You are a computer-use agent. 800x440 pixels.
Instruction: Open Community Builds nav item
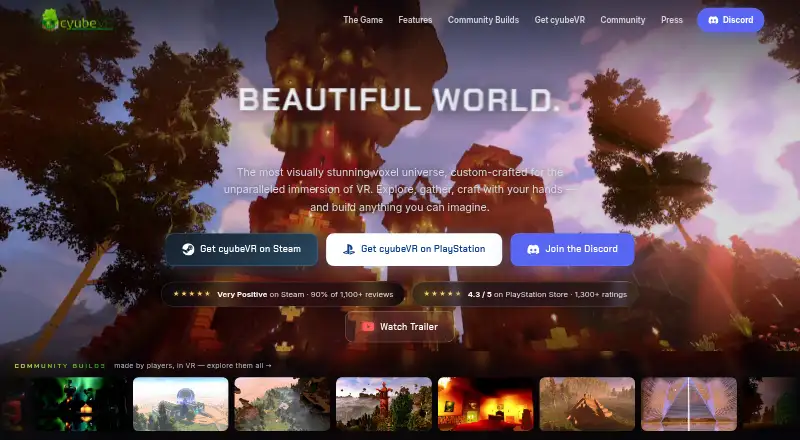coord(483,20)
